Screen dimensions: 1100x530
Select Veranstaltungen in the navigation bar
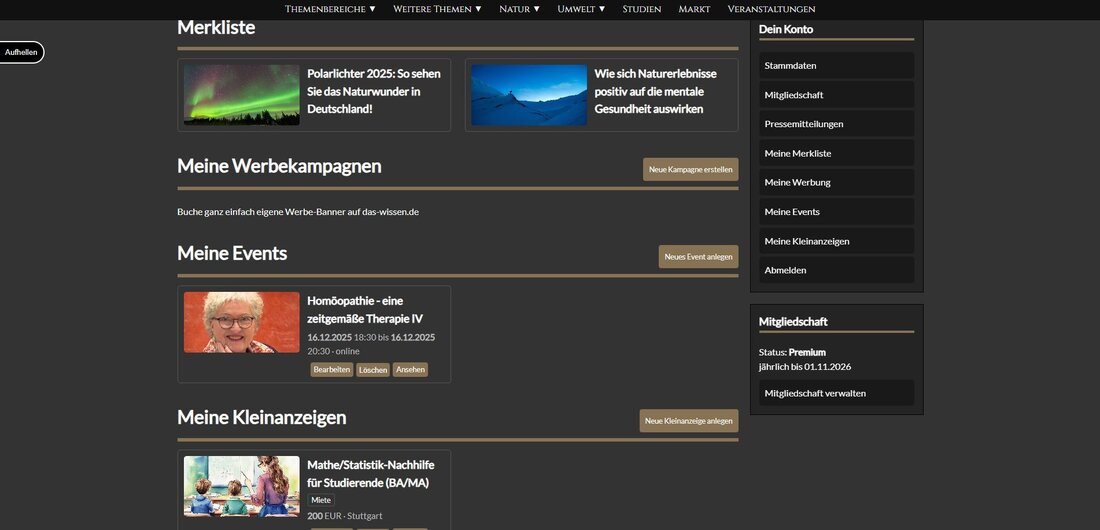tap(771, 9)
